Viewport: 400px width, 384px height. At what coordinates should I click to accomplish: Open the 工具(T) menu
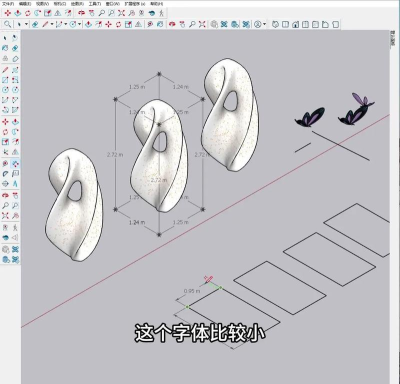point(95,4)
